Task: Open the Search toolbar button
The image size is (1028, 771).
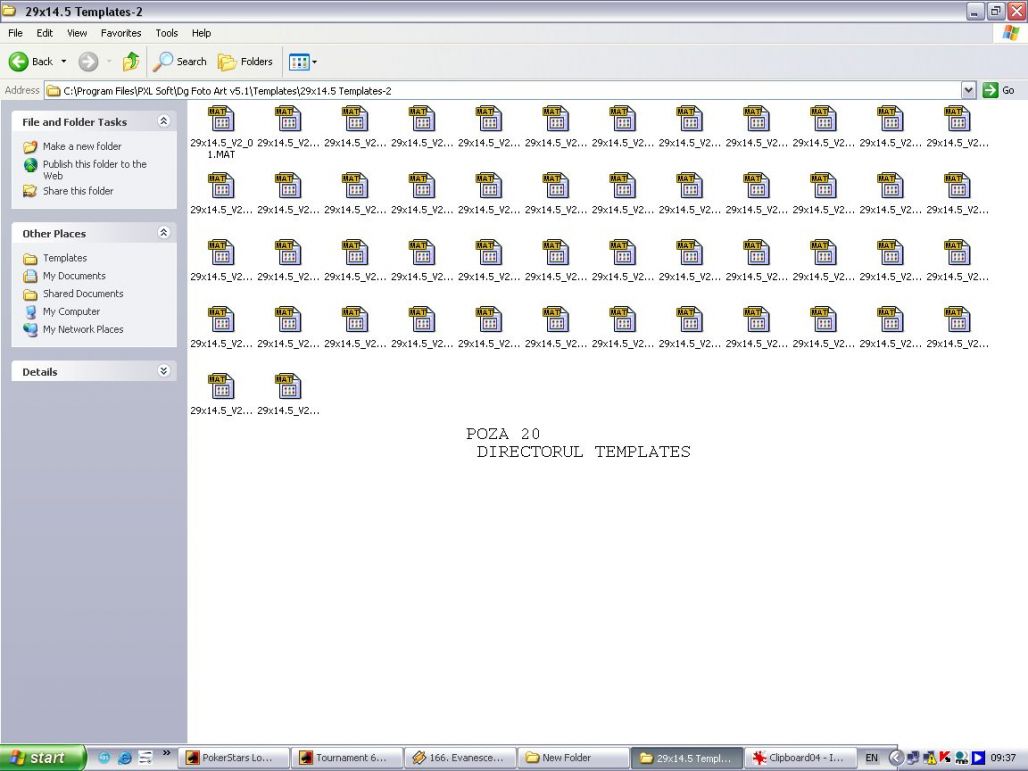Action: pyautogui.click(x=180, y=61)
